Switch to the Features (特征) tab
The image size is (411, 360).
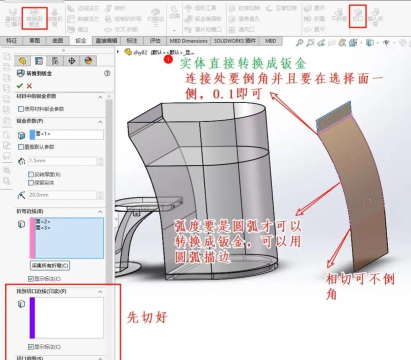(11, 41)
